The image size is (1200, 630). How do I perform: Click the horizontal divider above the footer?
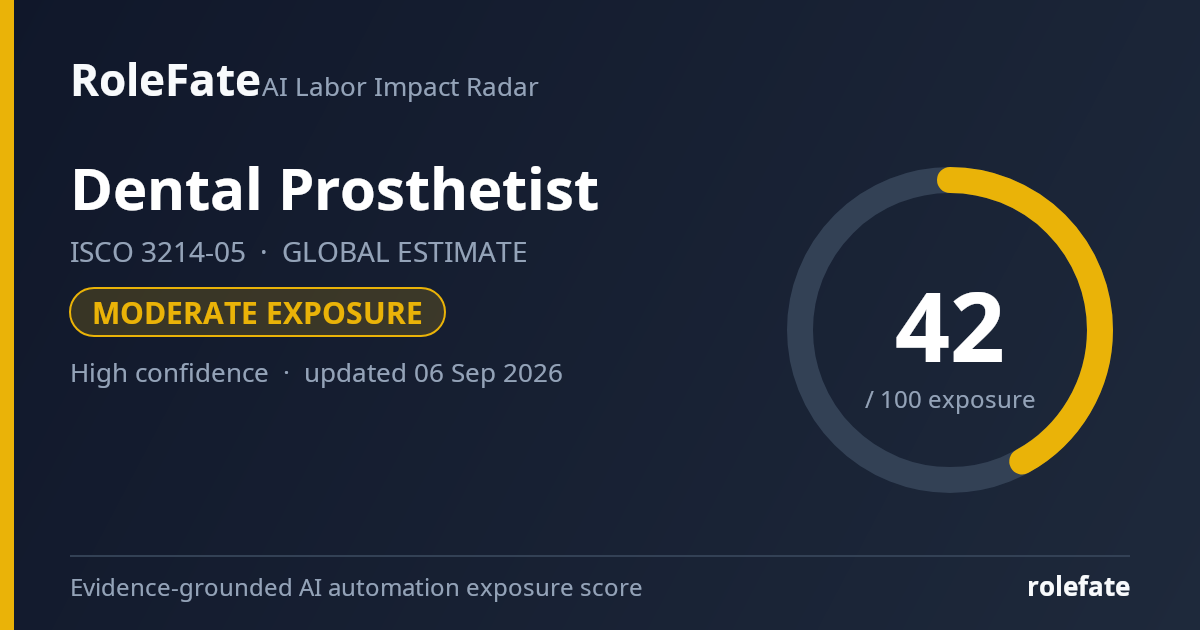pyautogui.click(x=600, y=556)
